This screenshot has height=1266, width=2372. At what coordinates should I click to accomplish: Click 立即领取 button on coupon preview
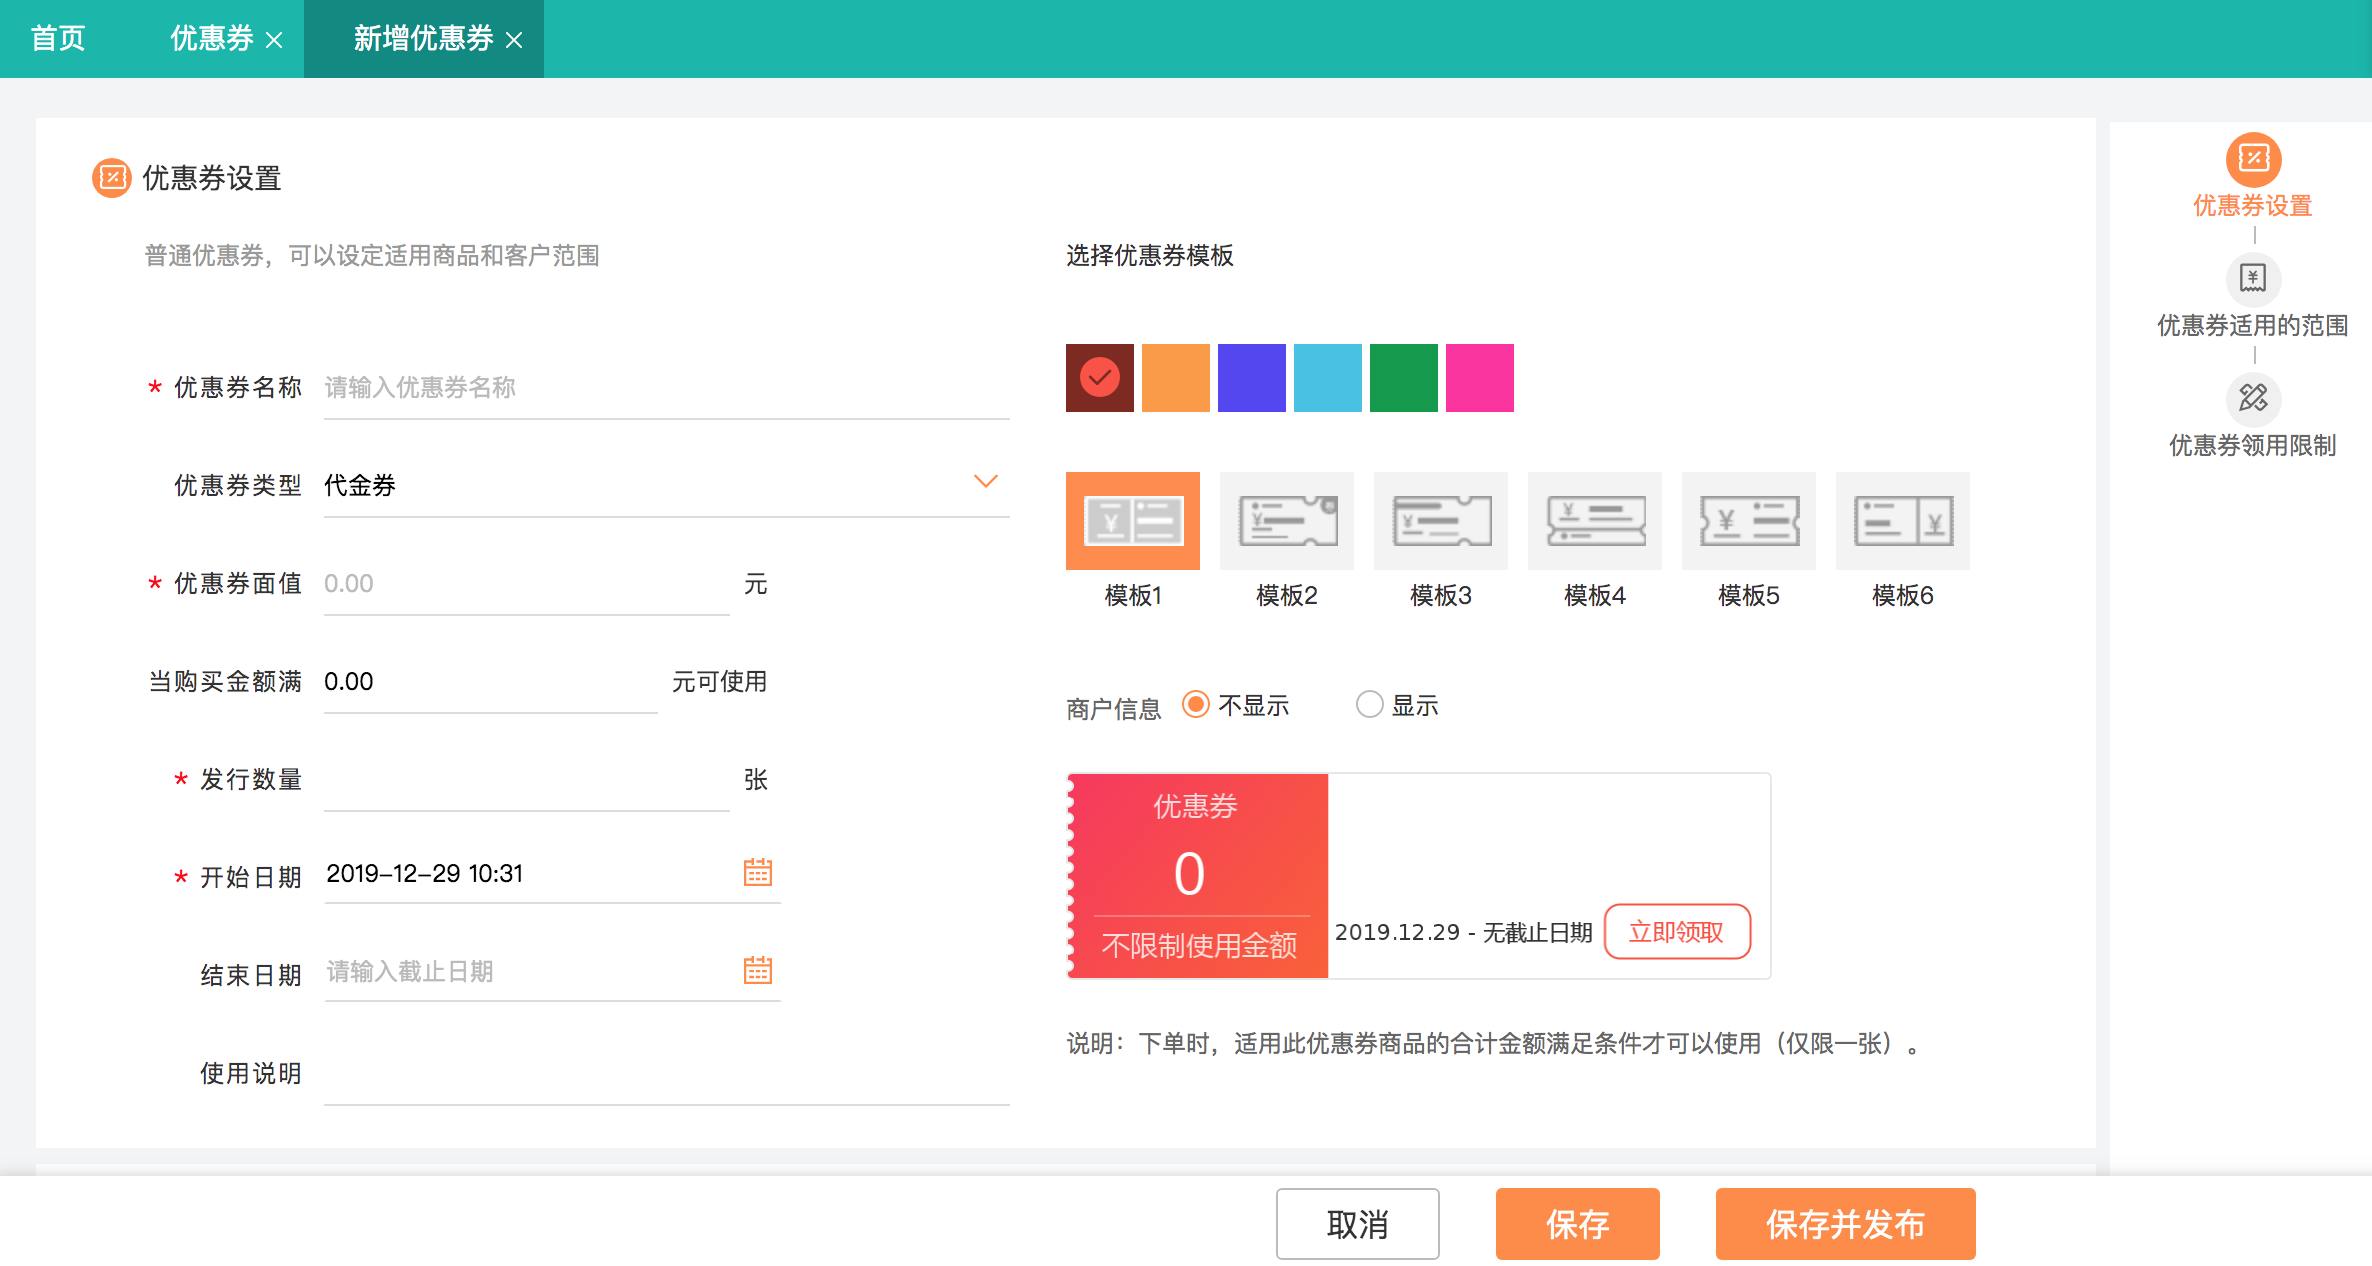pyautogui.click(x=1677, y=932)
